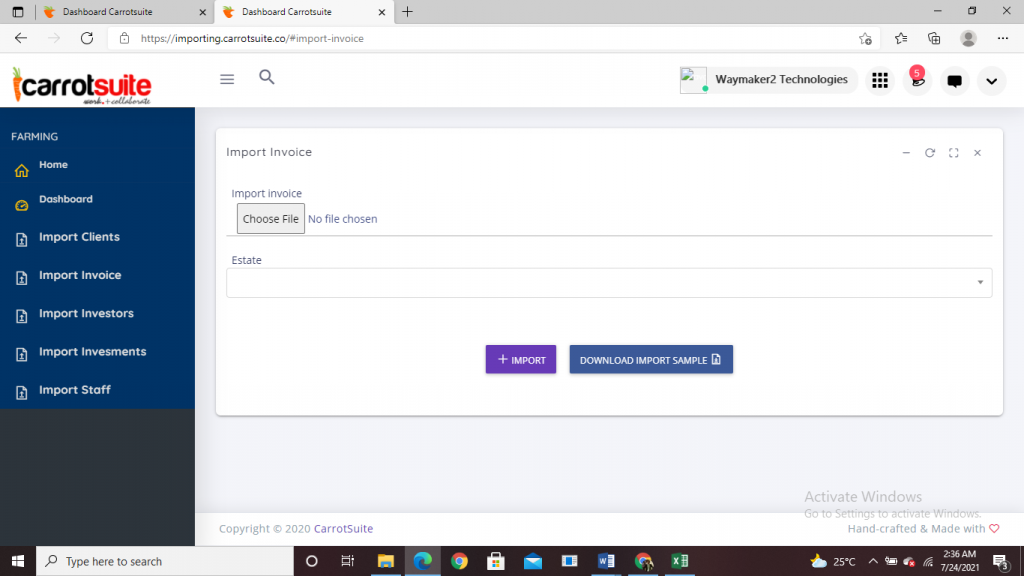Viewport: 1024px width, 576px height.
Task: Click the Choose File button
Action: [270, 219]
